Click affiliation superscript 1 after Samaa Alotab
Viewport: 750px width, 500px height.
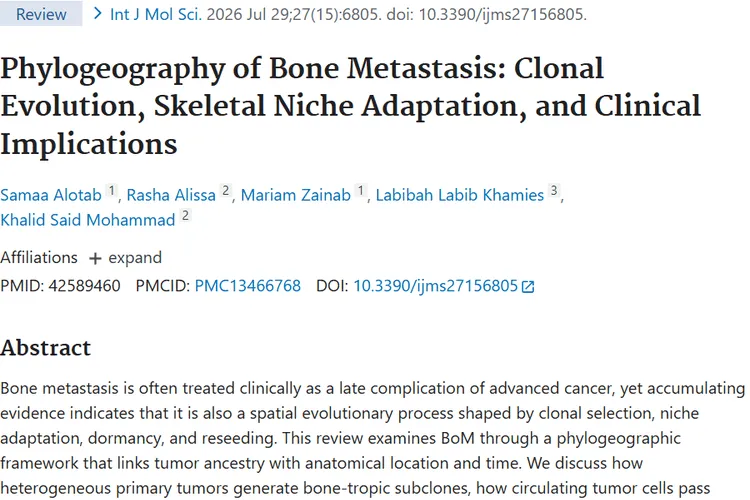pos(111,190)
